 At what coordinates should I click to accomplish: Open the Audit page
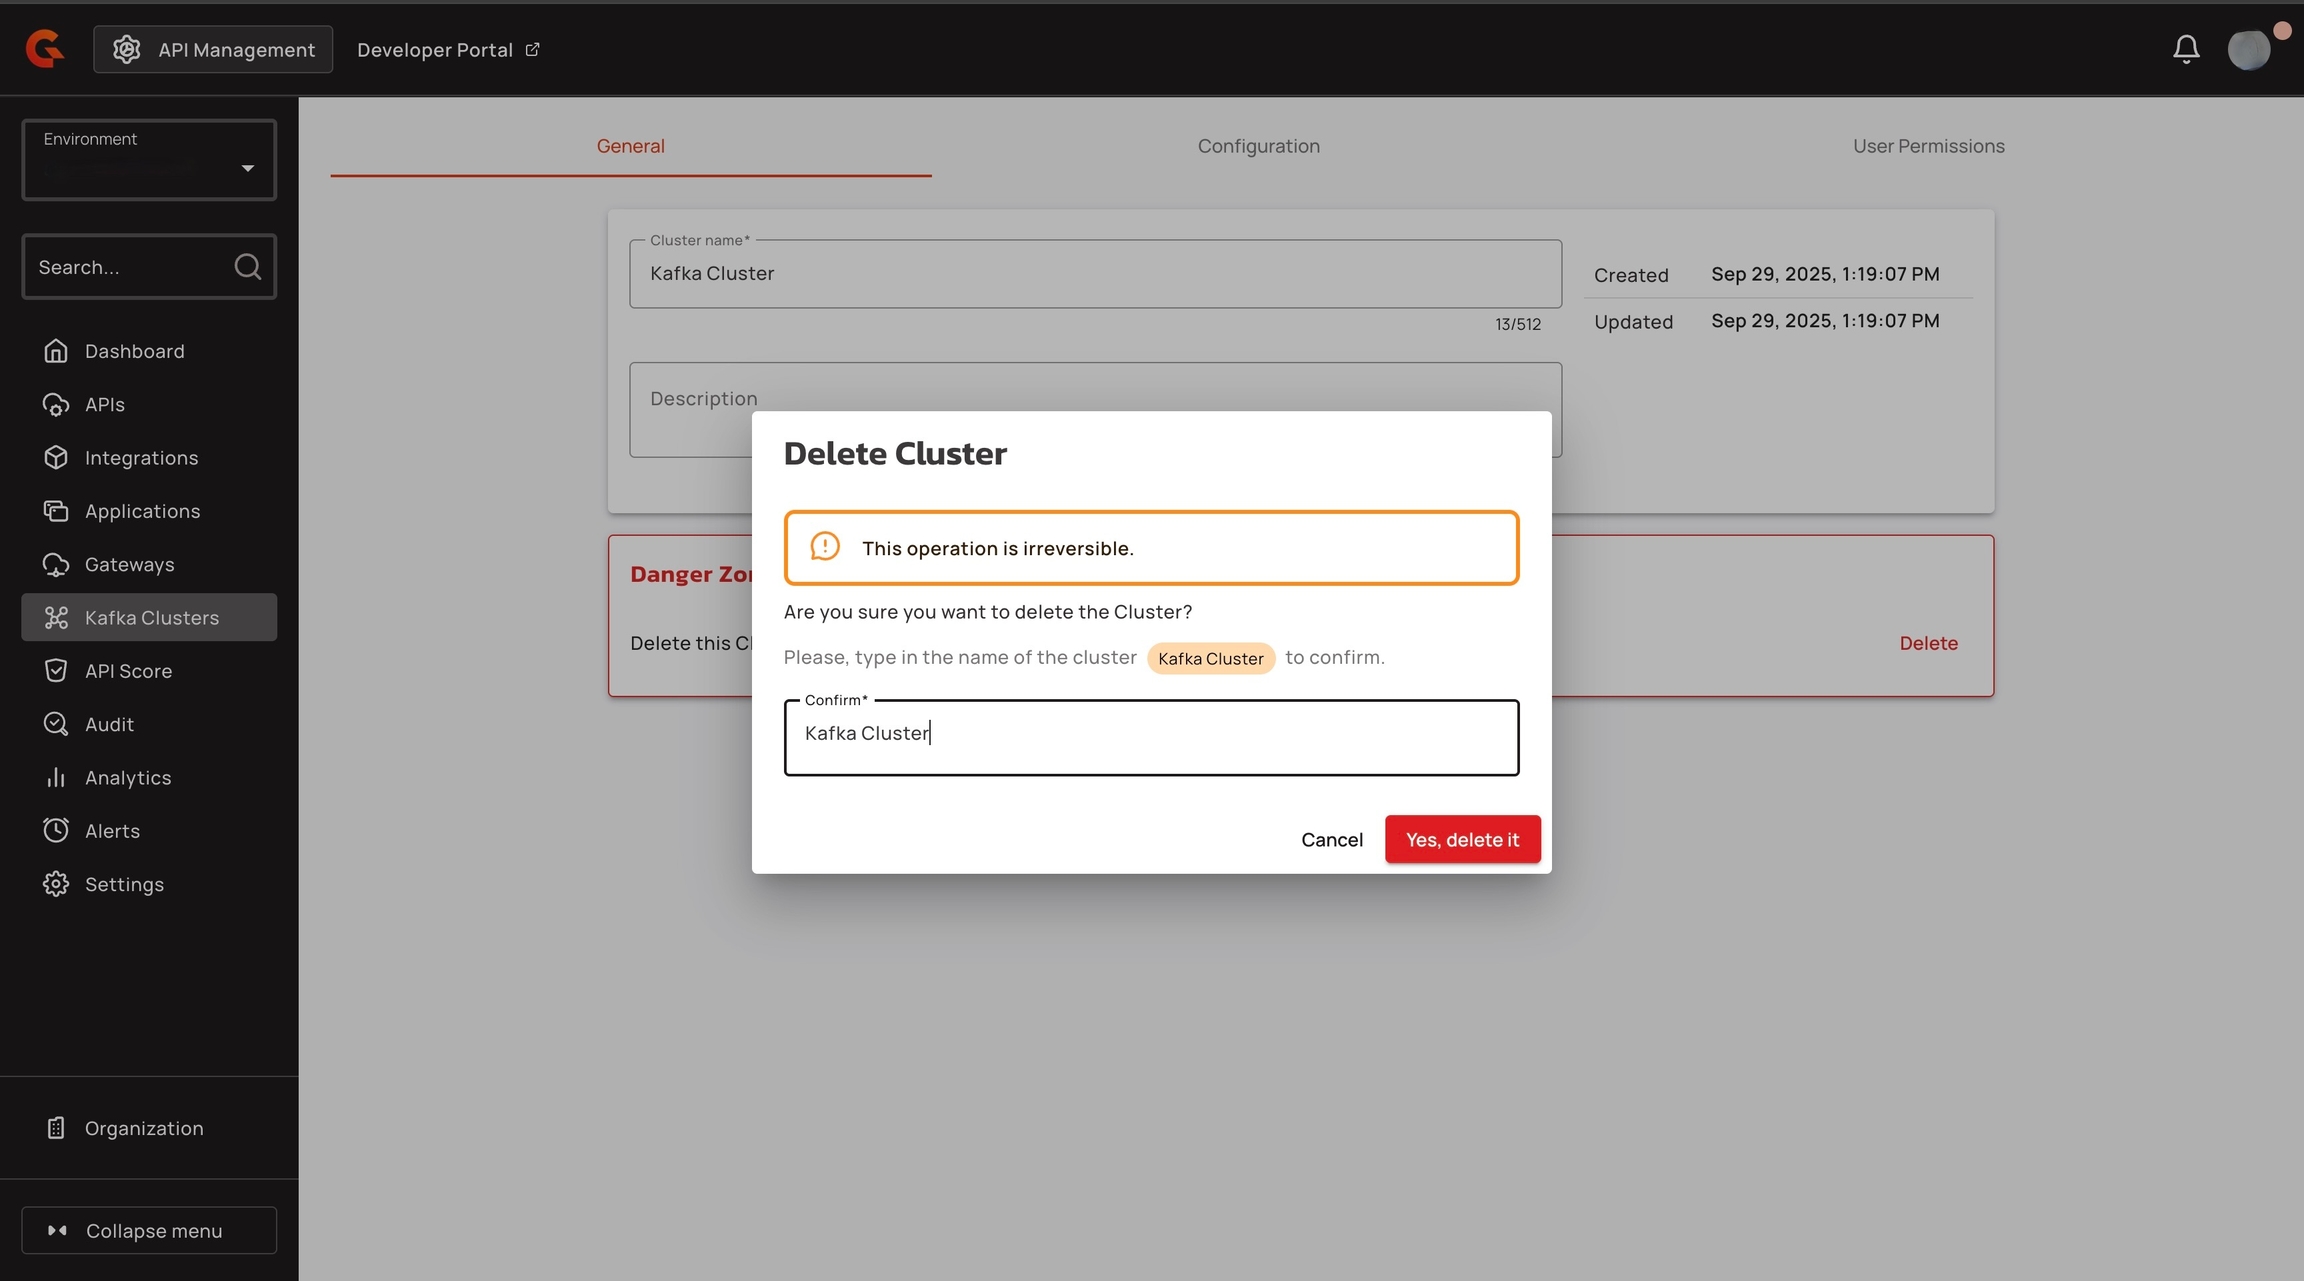click(x=109, y=724)
